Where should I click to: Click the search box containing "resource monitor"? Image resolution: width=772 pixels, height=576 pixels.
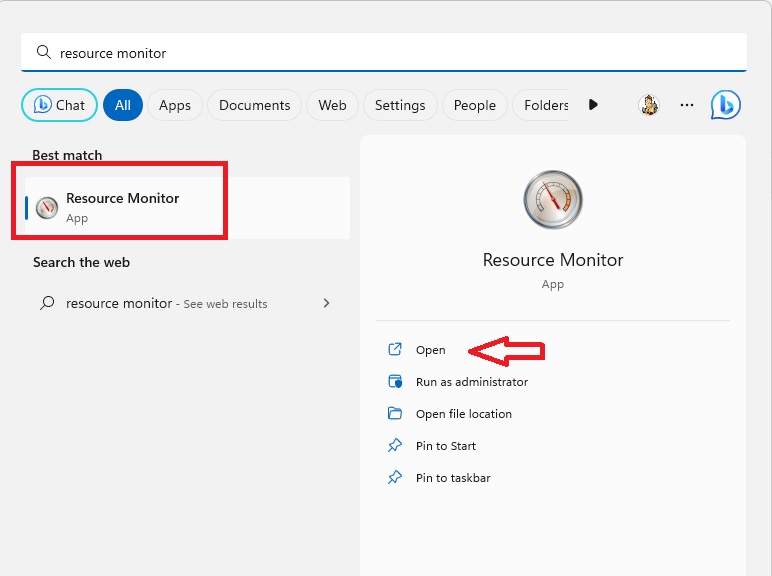pos(384,52)
